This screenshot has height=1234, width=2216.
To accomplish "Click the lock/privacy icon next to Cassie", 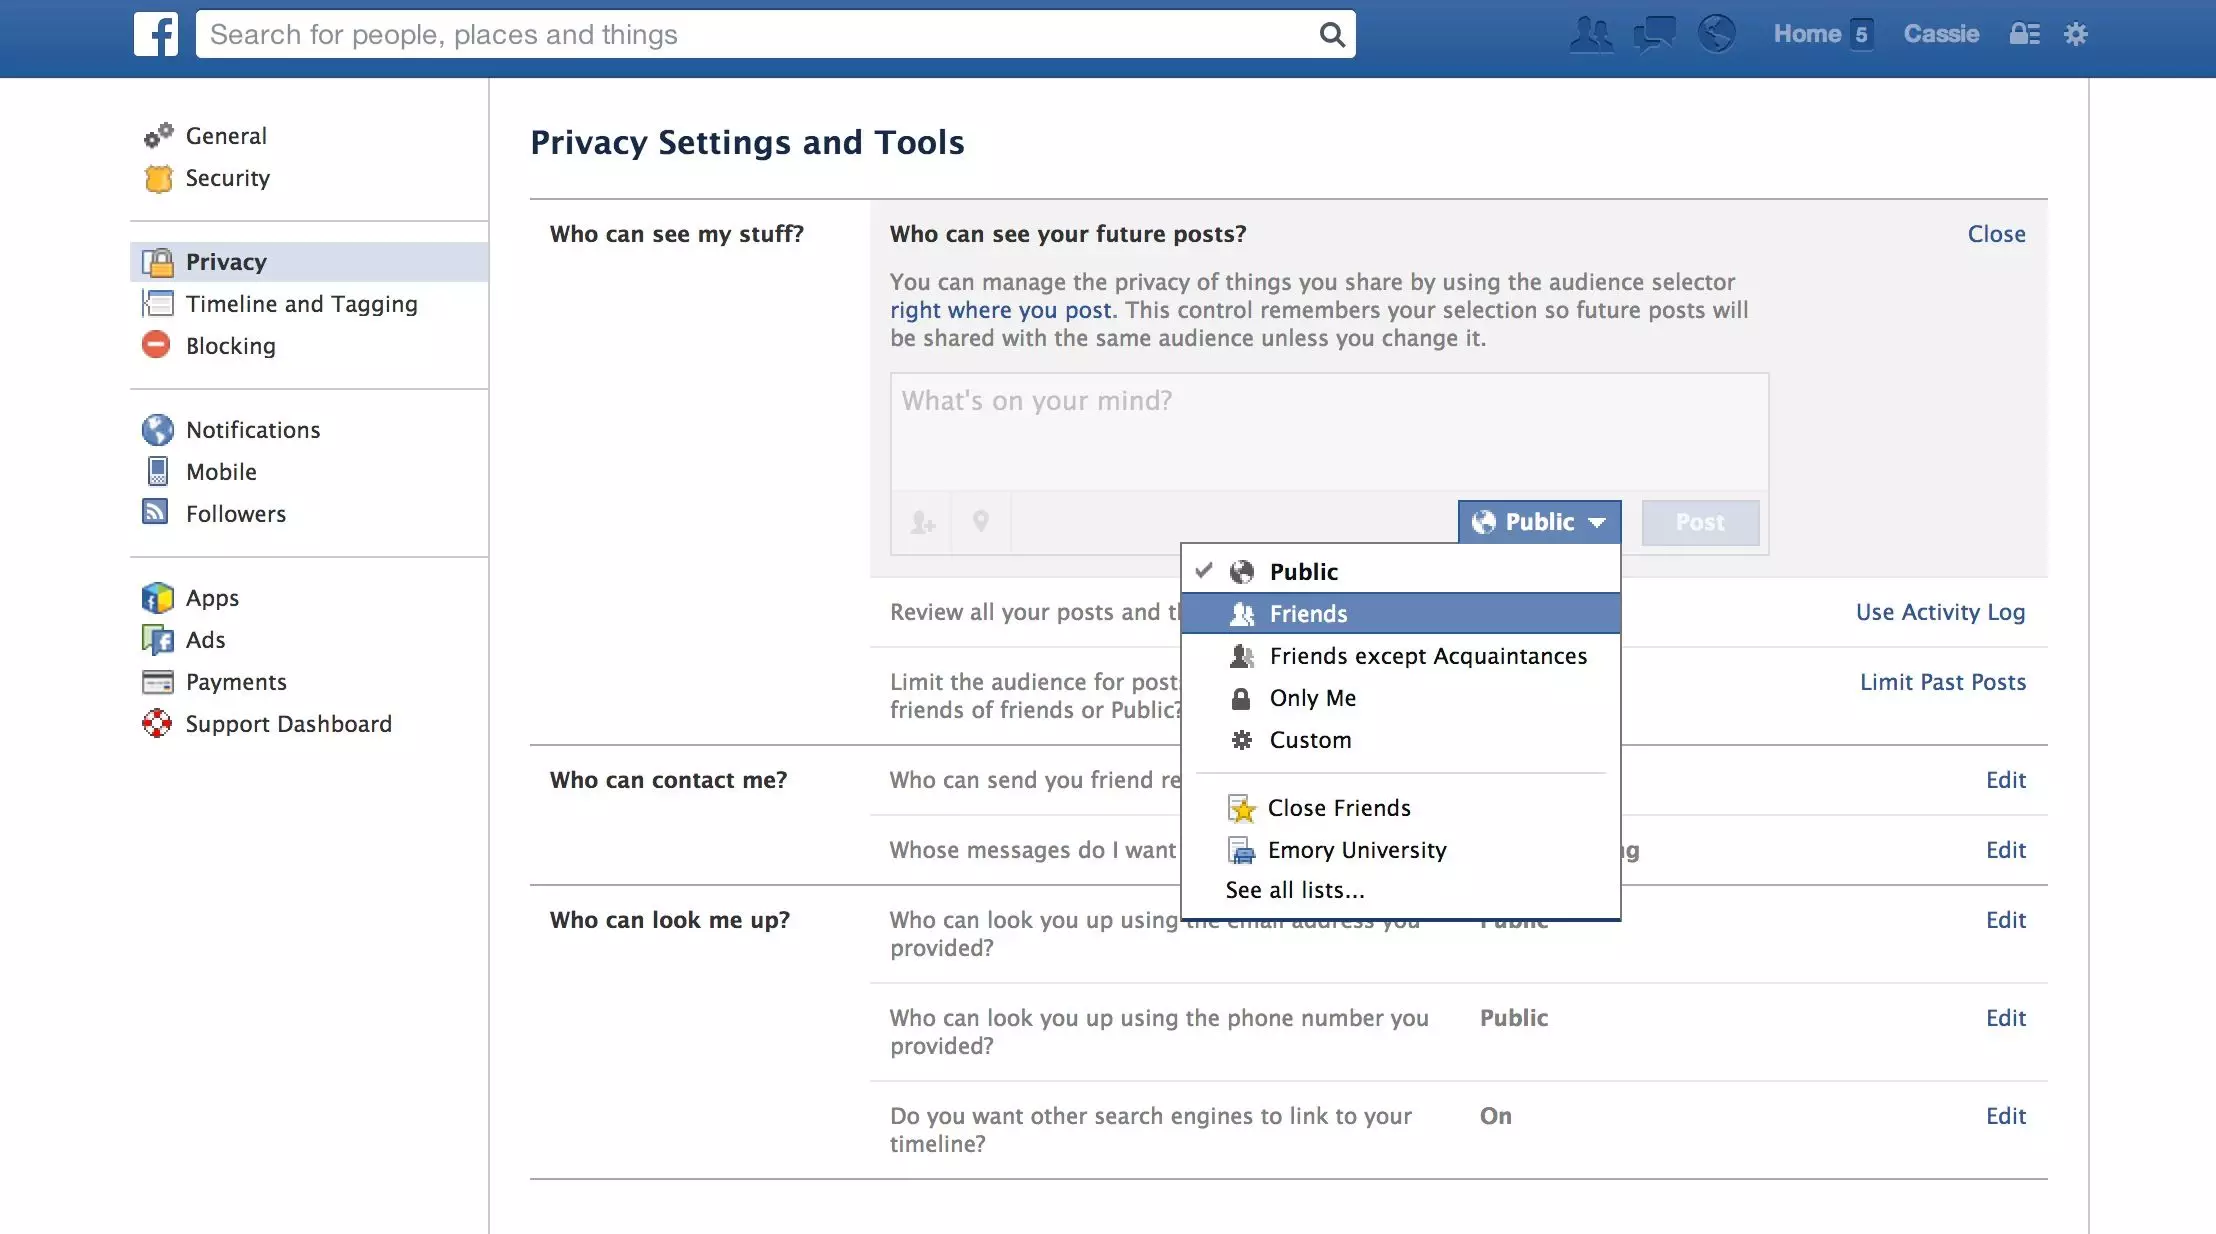I will (x=2028, y=33).
